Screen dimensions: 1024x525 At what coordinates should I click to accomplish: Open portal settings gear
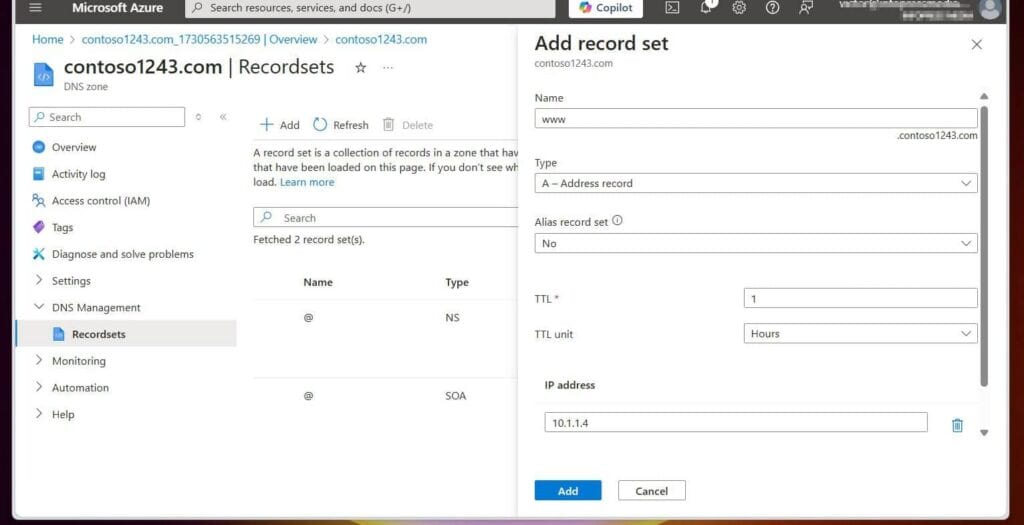pyautogui.click(x=739, y=8)
